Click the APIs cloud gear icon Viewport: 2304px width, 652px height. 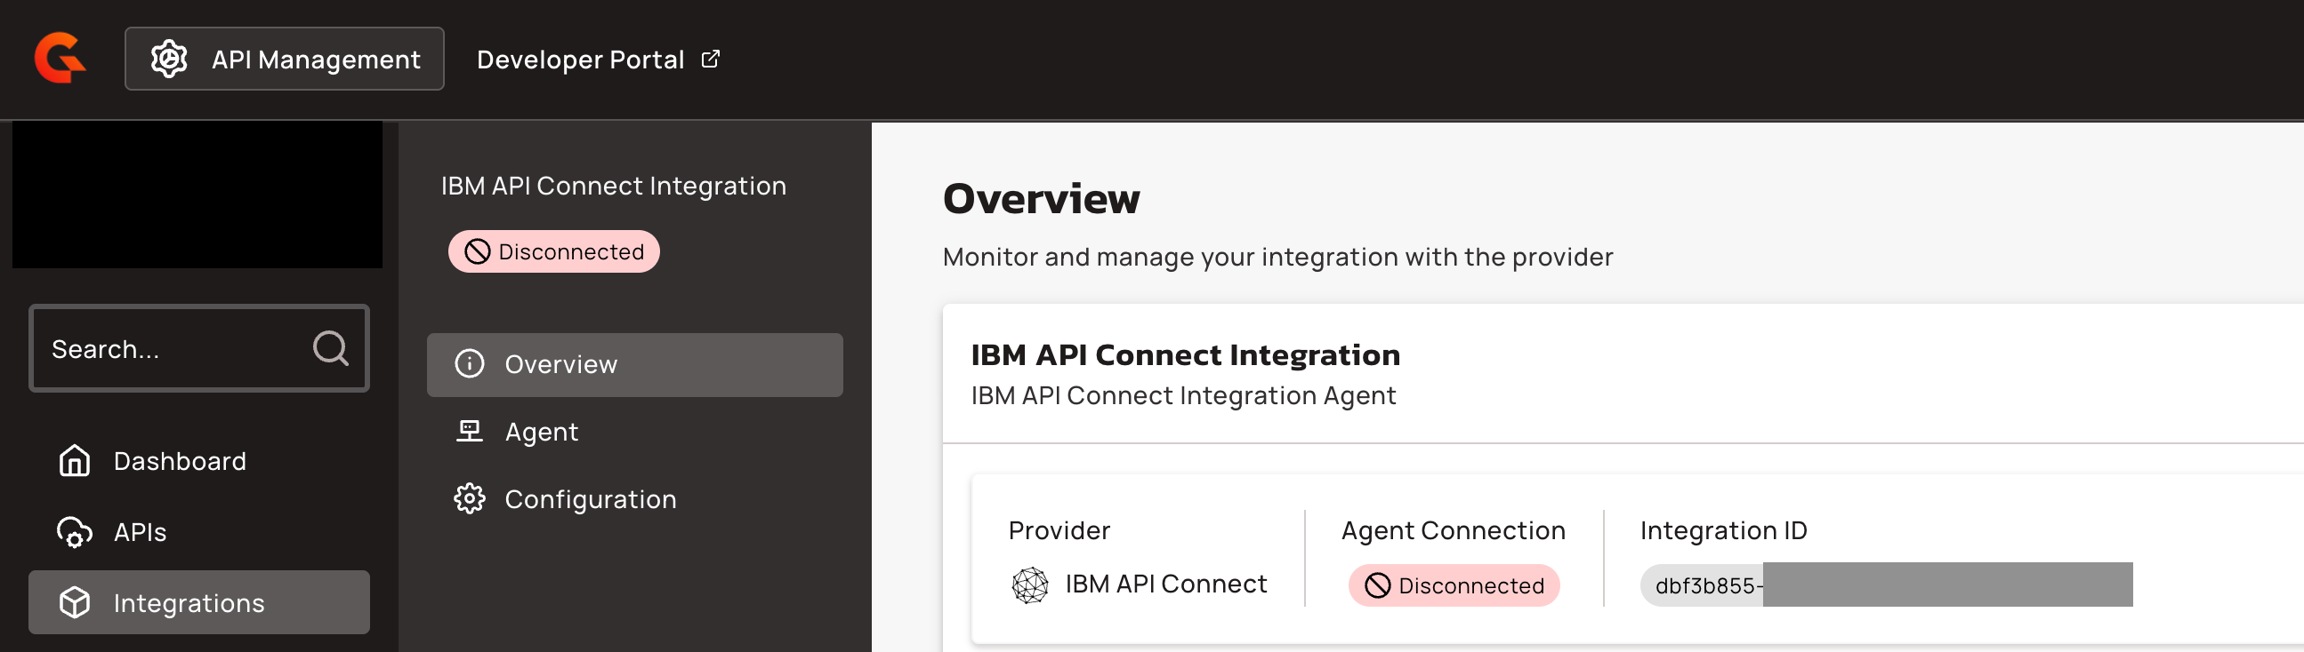[x=75, y=532]
